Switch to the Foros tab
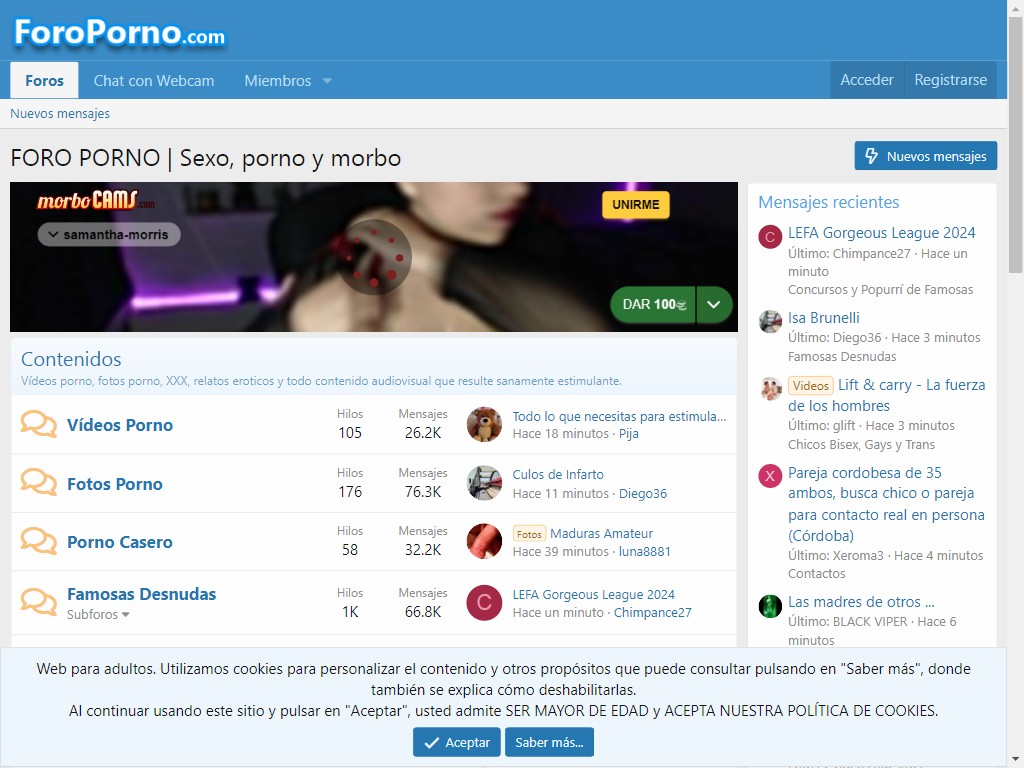The width and height of the screenshot is (1024, 768). pos(44,81)
